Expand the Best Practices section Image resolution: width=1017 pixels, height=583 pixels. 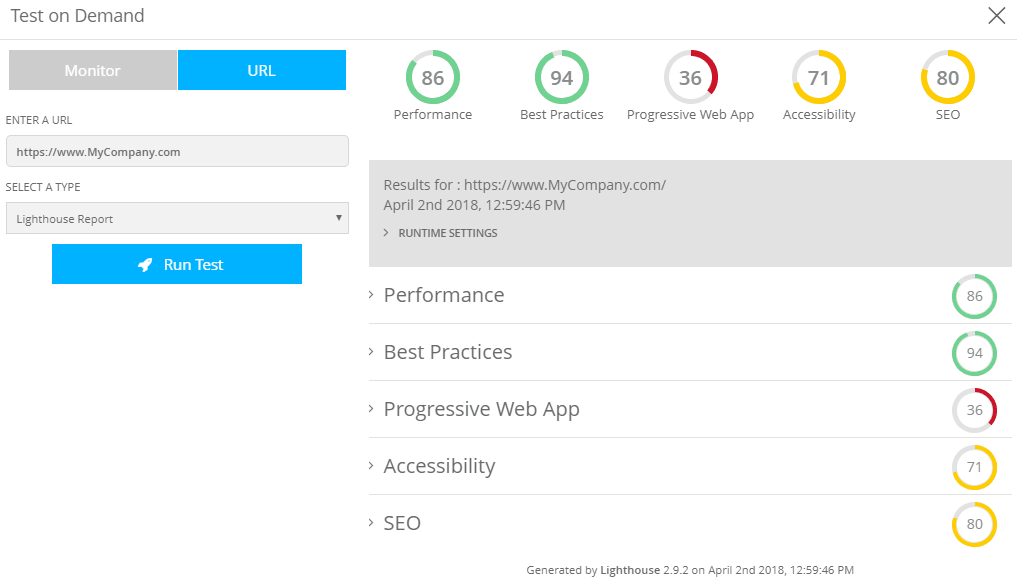(447, 352)
